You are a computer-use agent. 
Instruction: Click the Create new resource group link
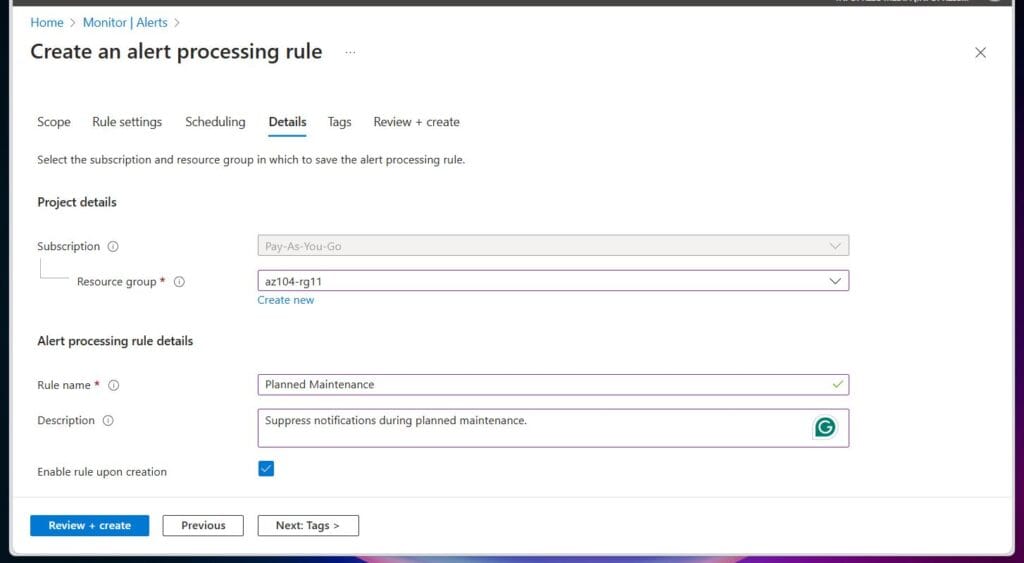[x=285, y=300]
